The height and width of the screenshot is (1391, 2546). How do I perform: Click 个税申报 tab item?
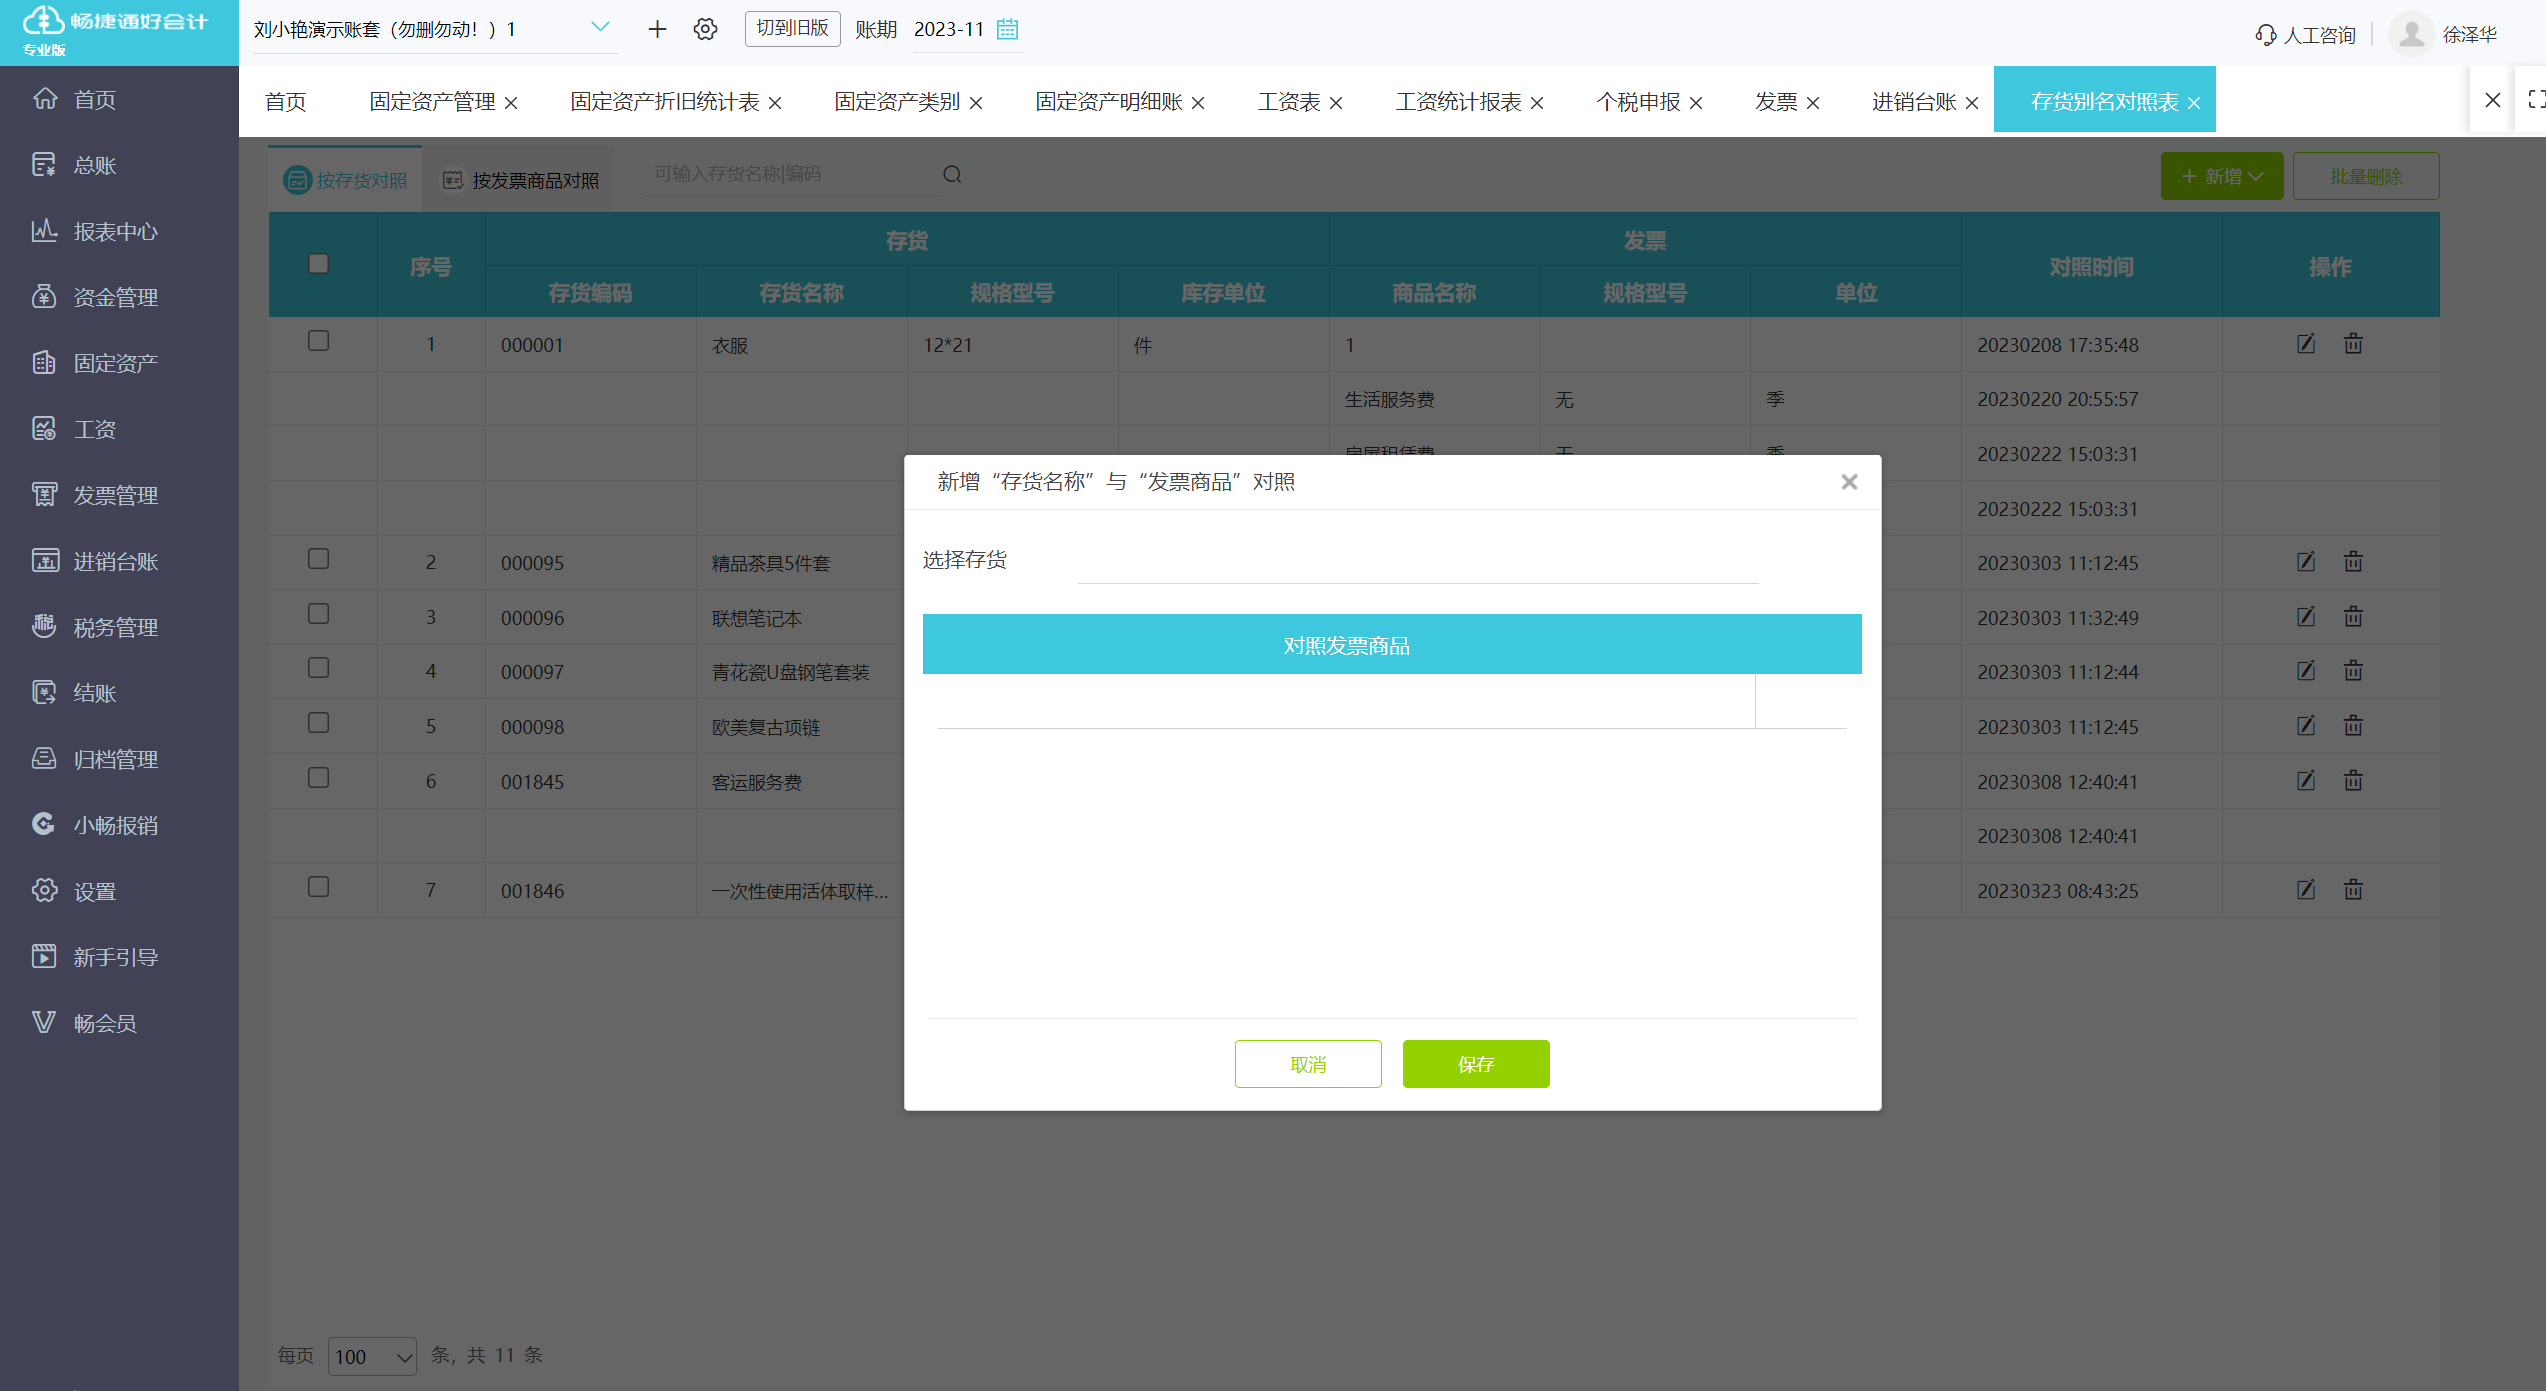click(x=1632, y=101)
